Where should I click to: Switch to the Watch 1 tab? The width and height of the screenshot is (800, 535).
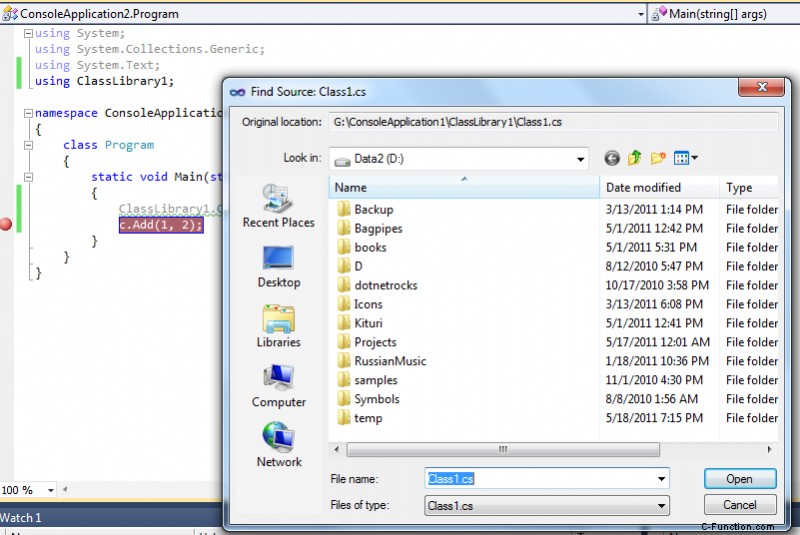[21, 518]
